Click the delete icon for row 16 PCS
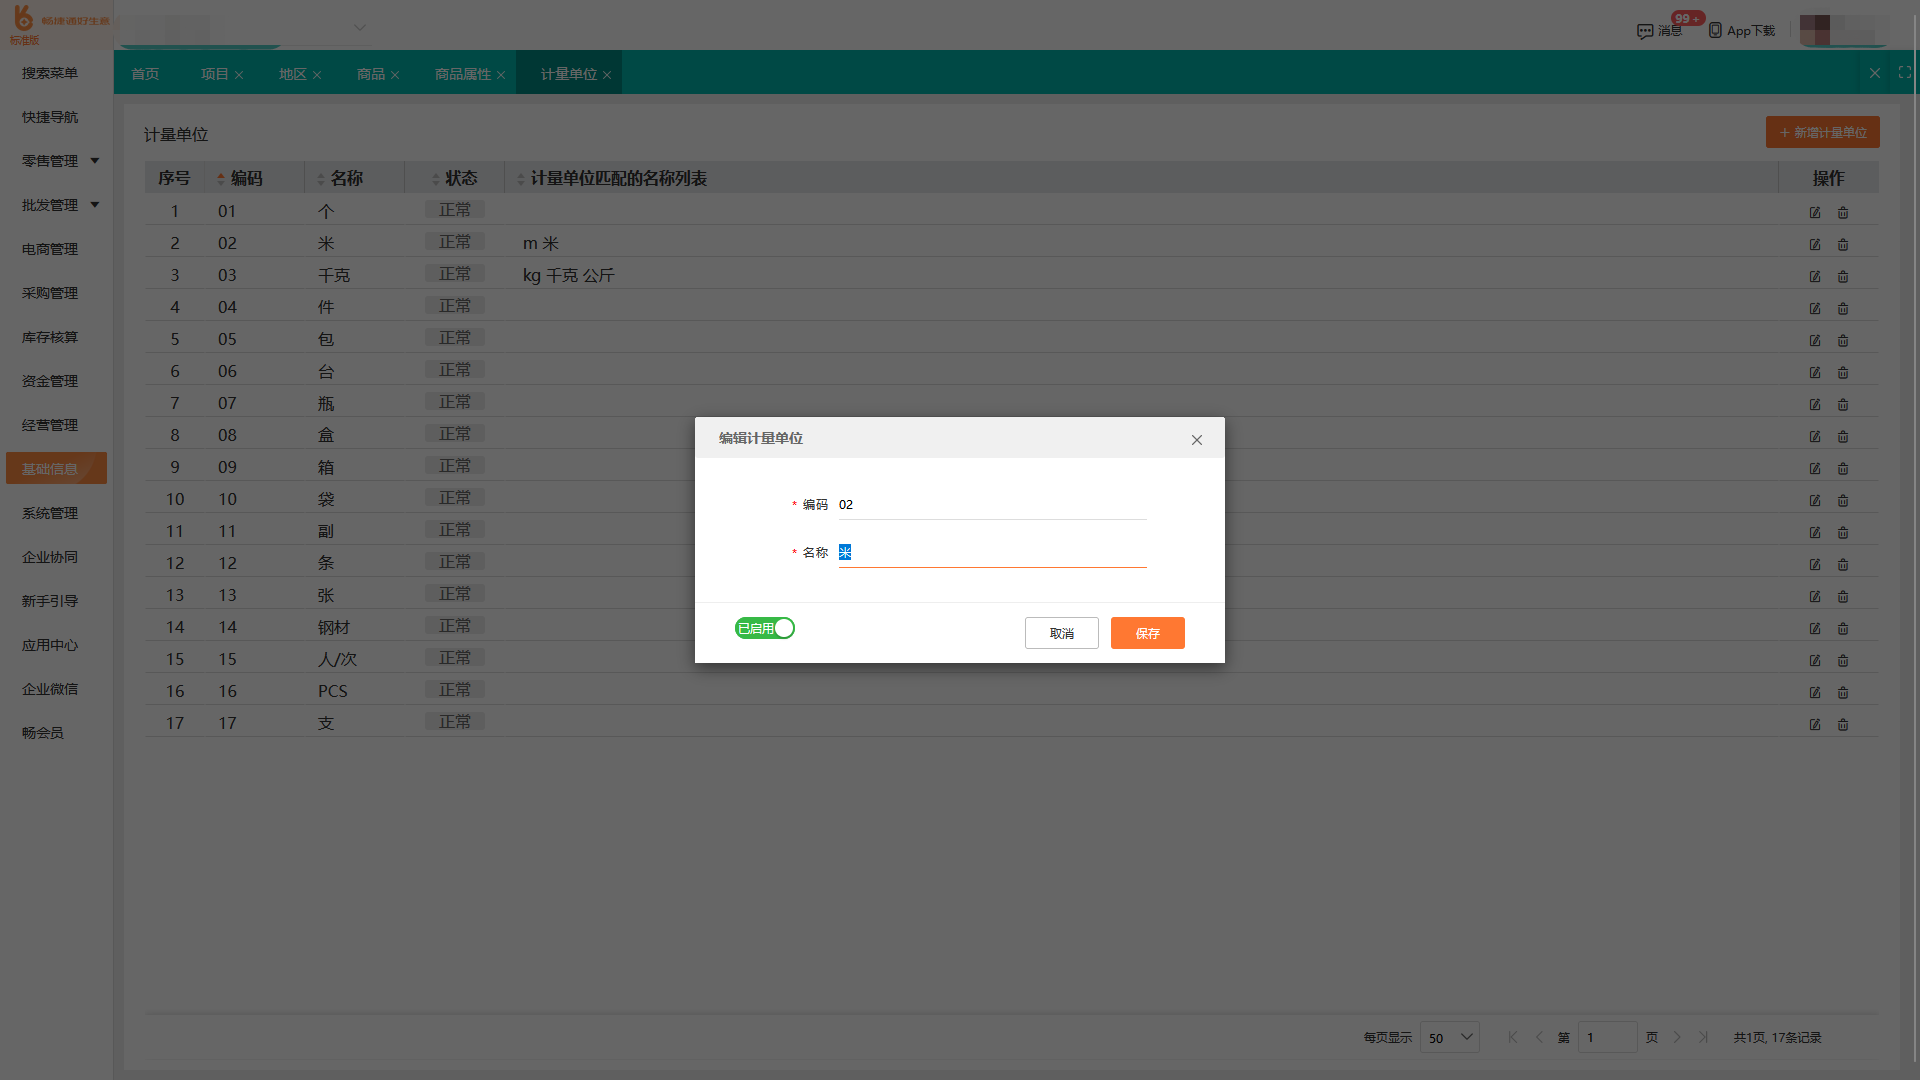Image resolution: width=1920 pixels, height=1080 pixels. click(x=1844, y=691)
